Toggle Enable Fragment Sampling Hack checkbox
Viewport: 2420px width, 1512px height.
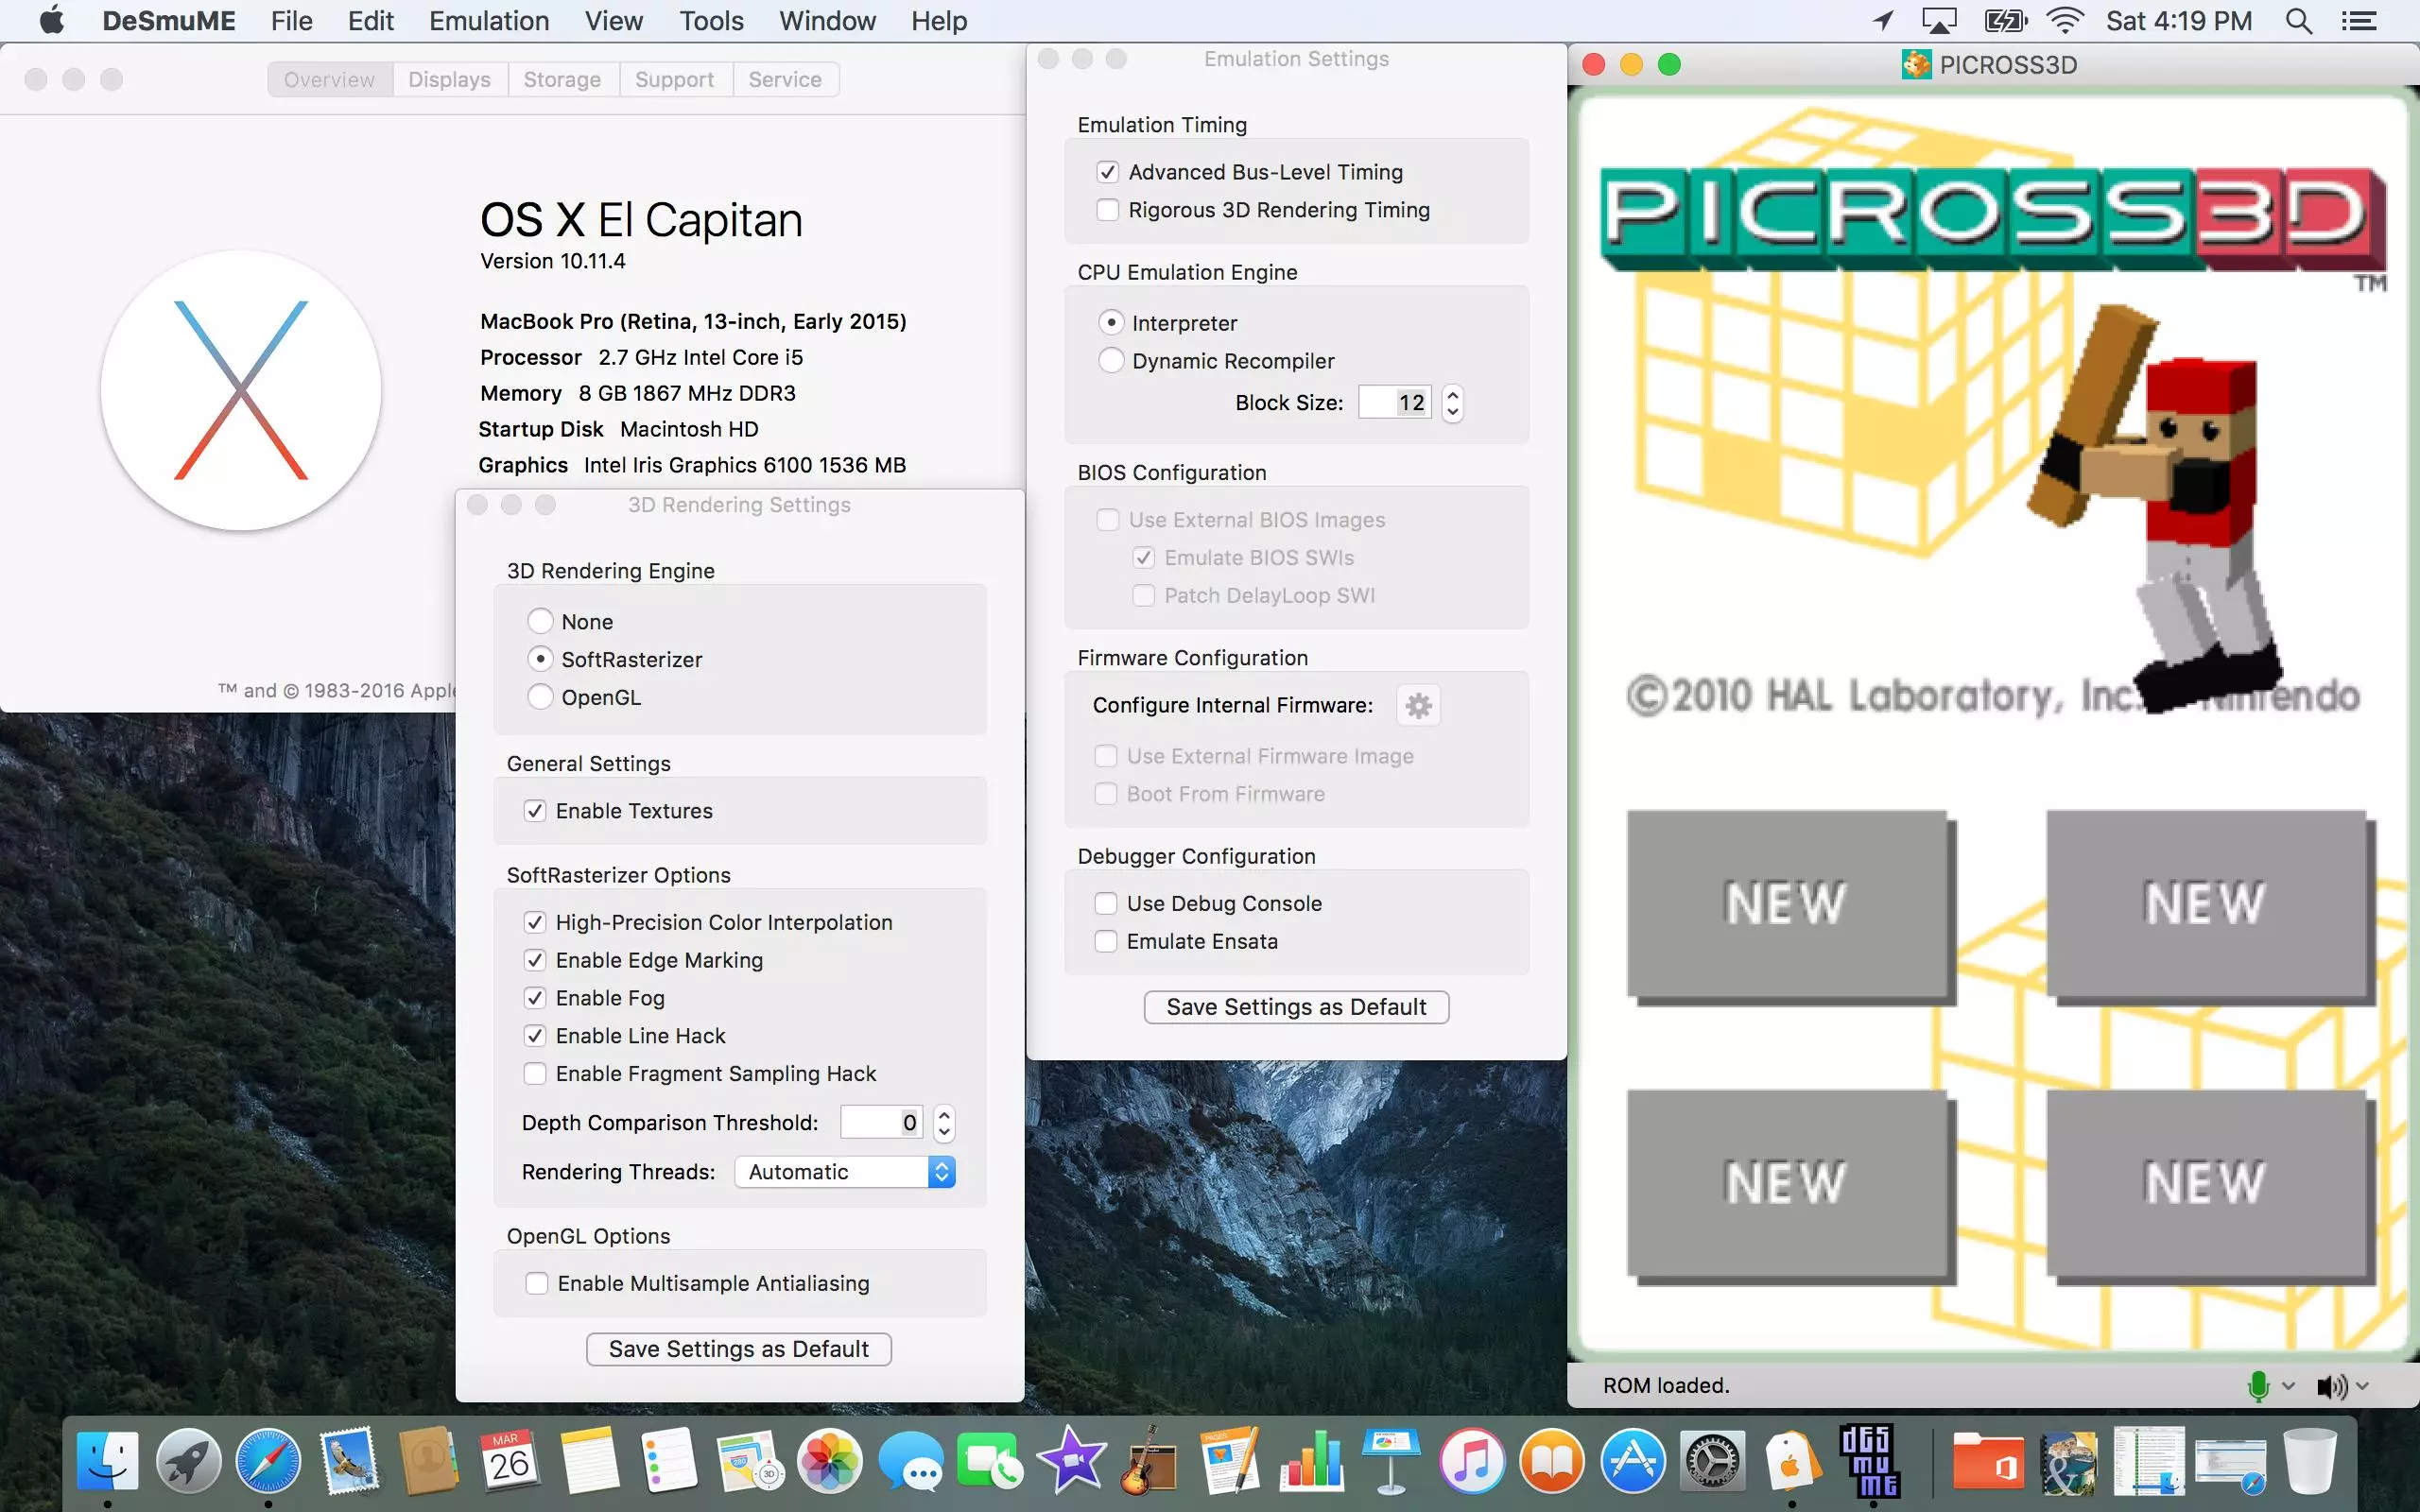[533, 1073]
